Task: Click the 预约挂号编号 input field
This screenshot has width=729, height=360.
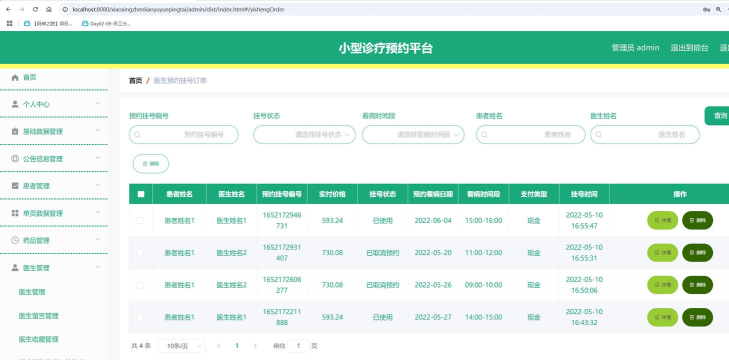Action: pyautogui.click(x=184, y=134)
